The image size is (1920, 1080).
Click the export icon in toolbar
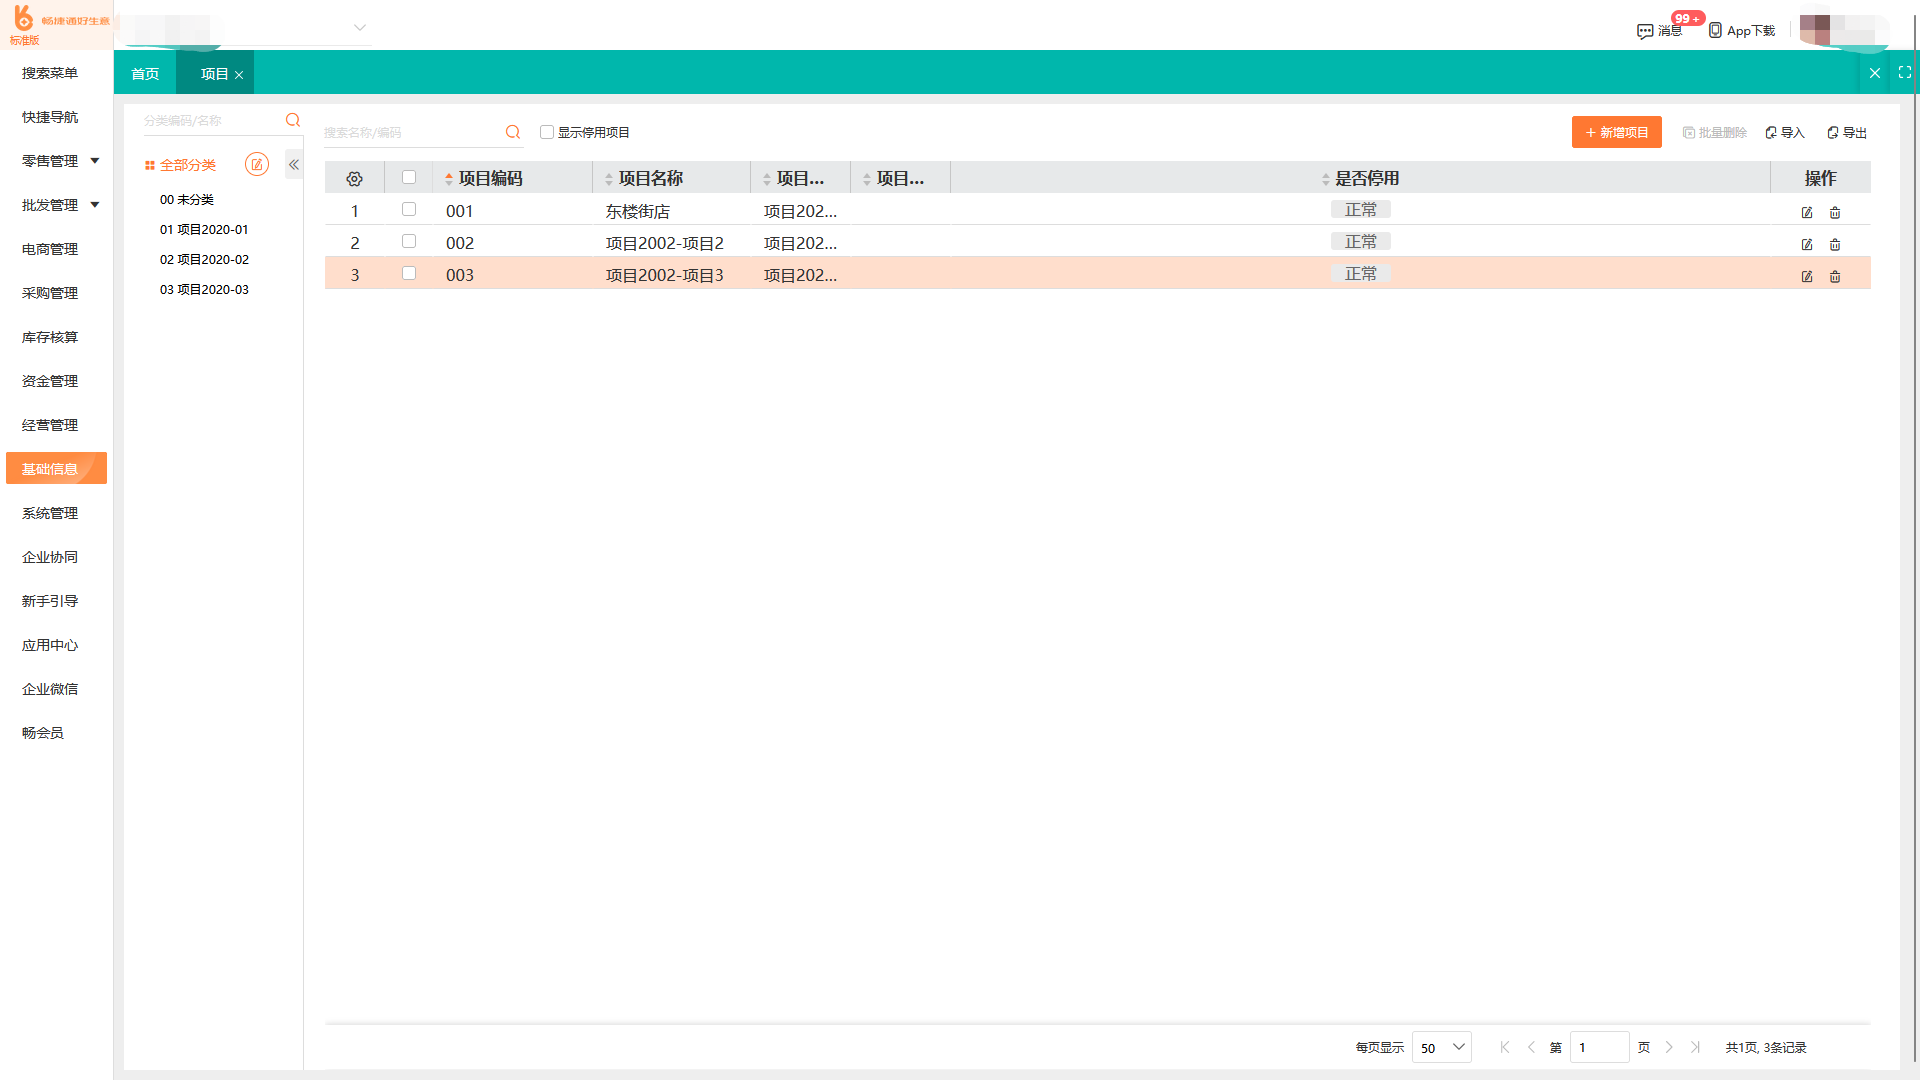click(x=1845, y=131)
